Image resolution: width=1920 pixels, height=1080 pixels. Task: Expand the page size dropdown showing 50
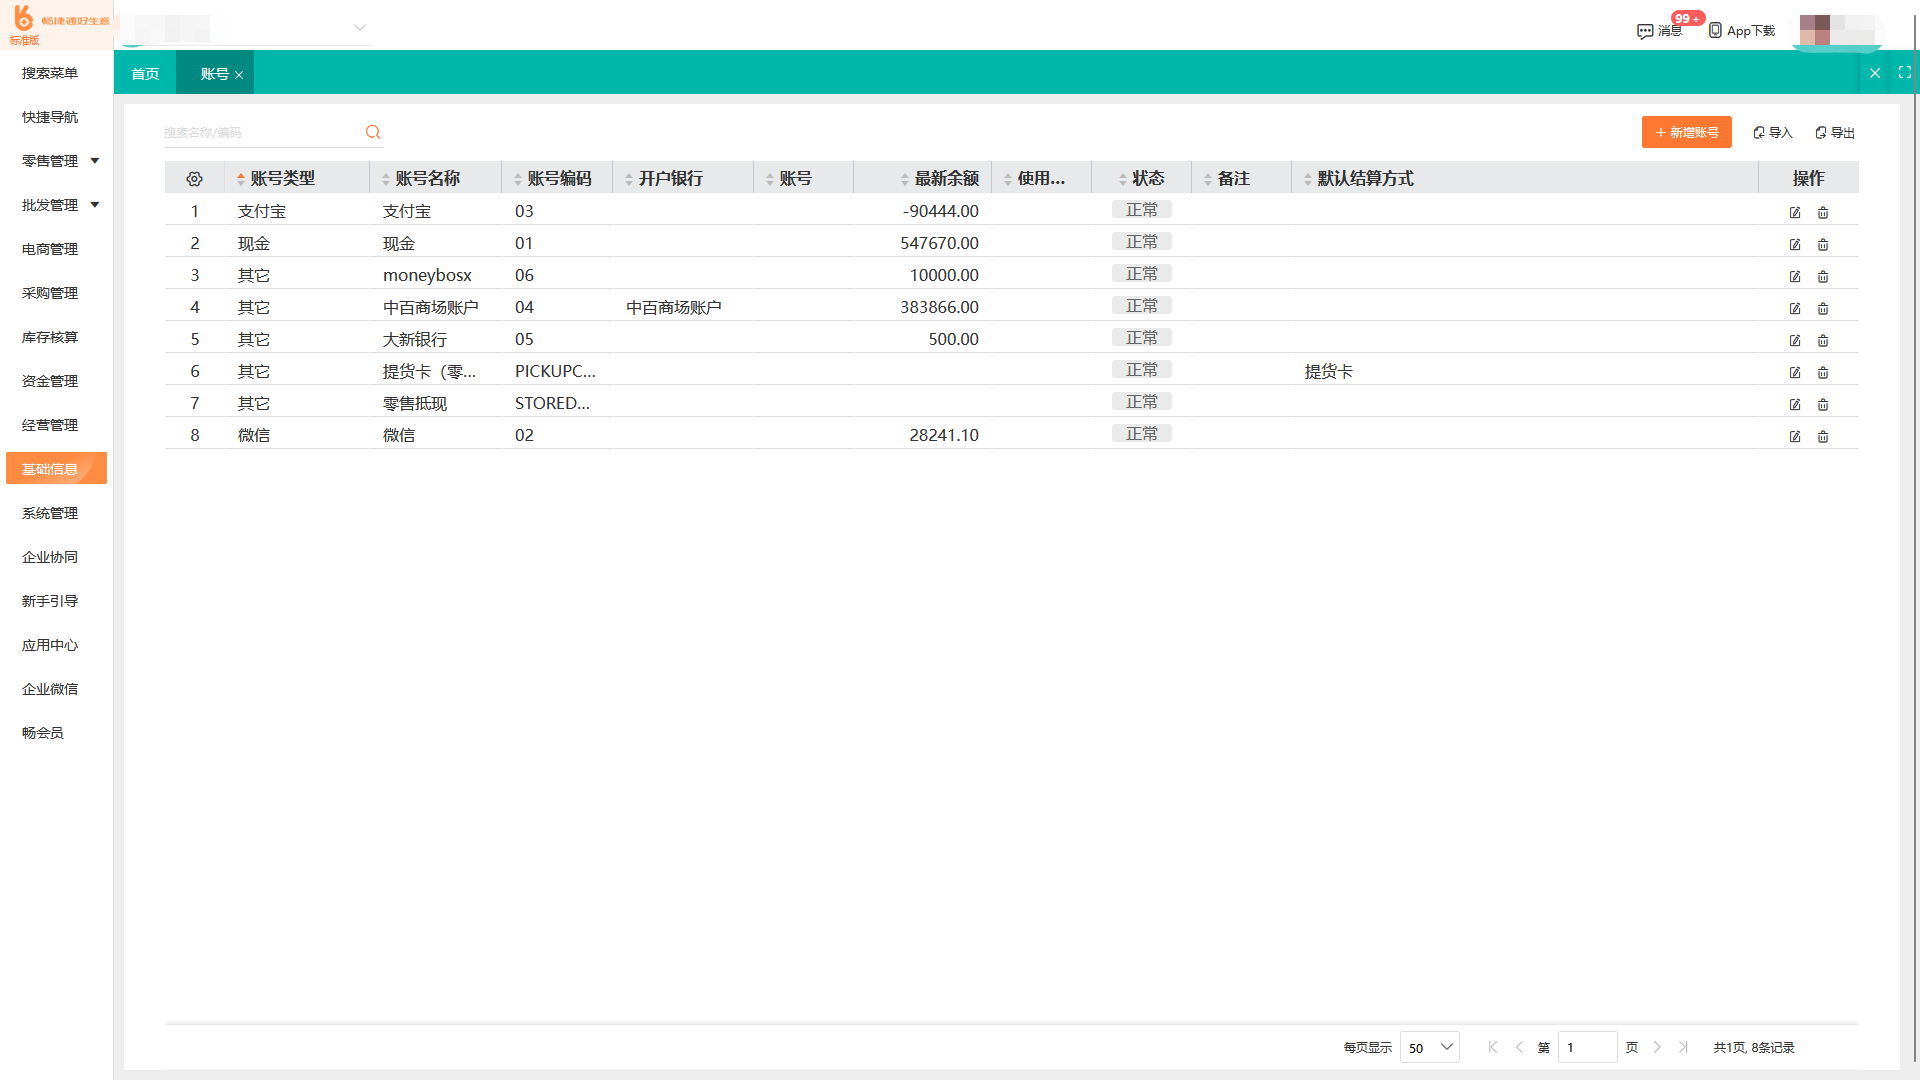coord(1428,1047)
